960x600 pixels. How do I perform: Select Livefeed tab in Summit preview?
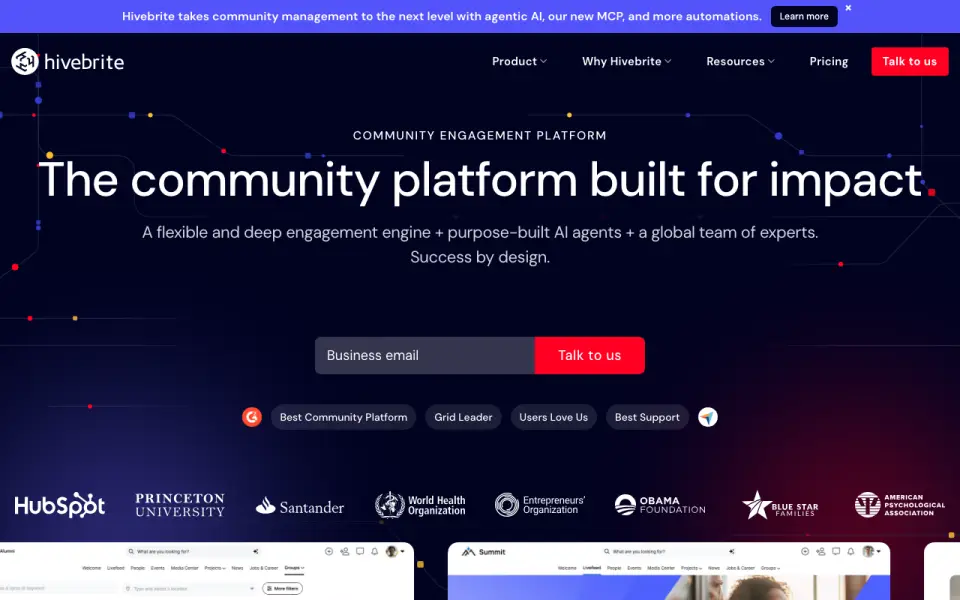point(592,568)
